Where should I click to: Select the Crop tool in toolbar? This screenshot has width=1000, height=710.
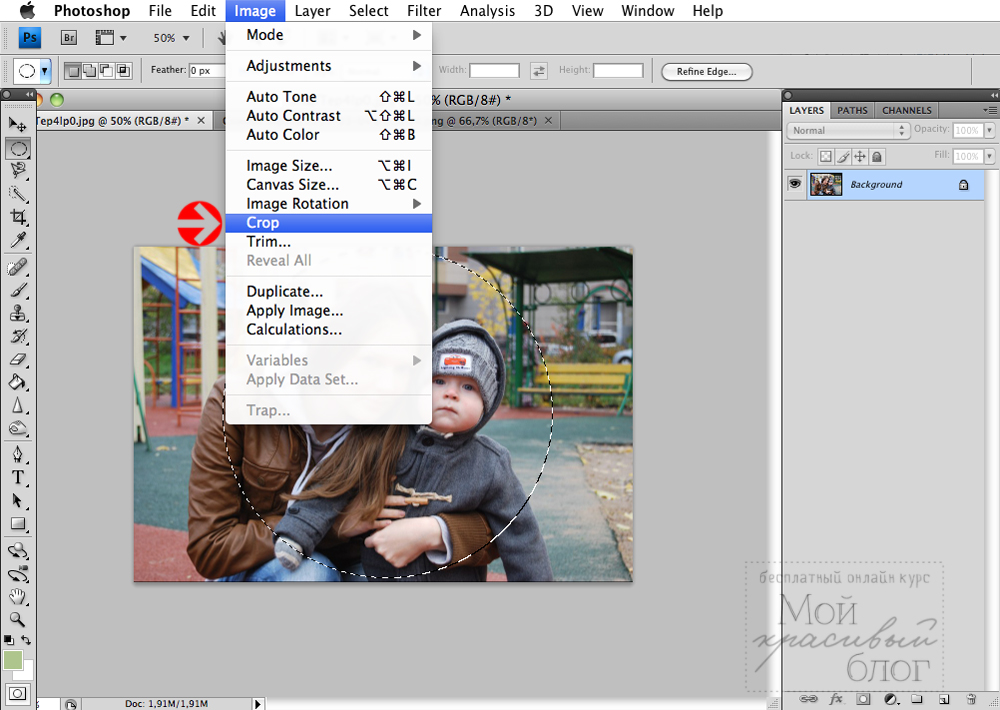18,217
